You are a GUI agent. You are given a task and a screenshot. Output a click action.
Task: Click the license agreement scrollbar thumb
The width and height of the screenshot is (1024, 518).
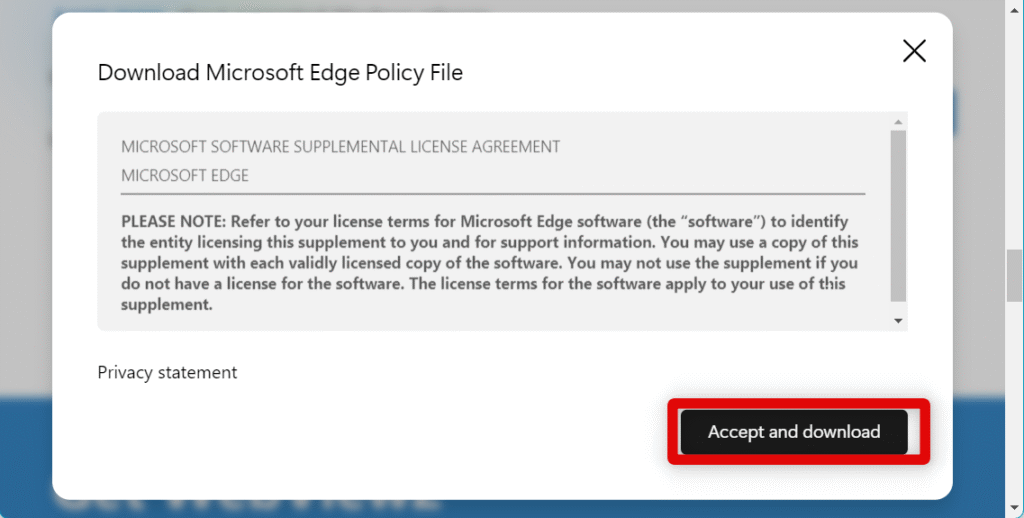898,214
